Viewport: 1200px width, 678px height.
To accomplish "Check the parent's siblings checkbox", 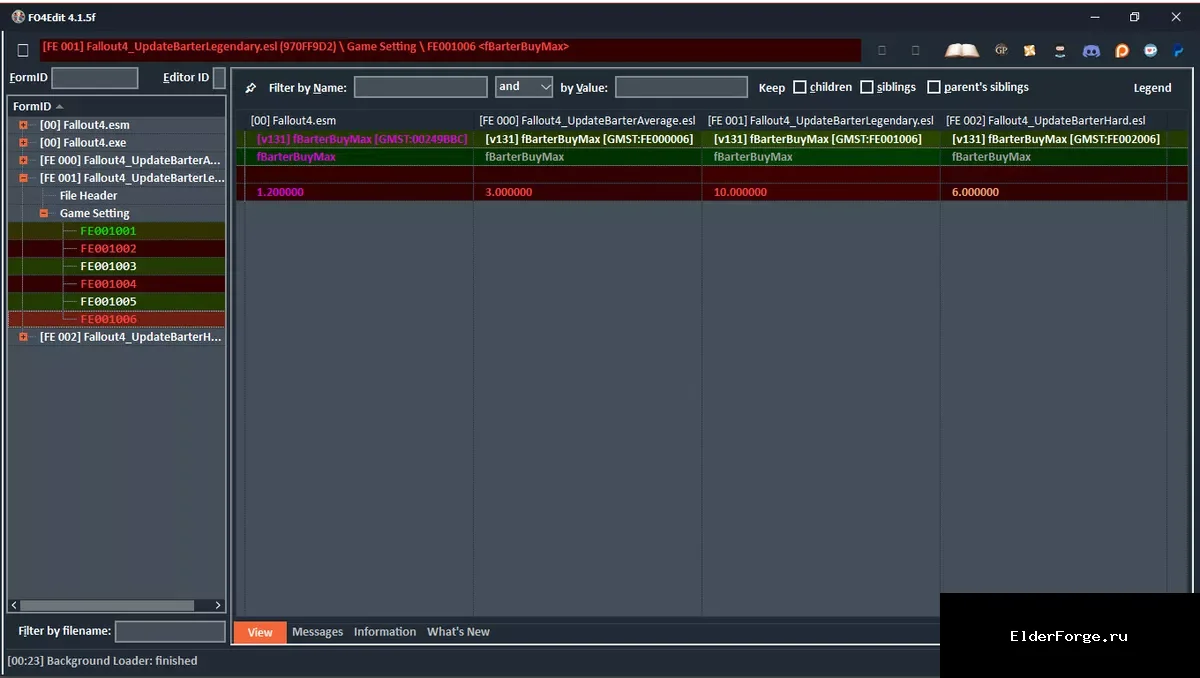I will point(934,87).
